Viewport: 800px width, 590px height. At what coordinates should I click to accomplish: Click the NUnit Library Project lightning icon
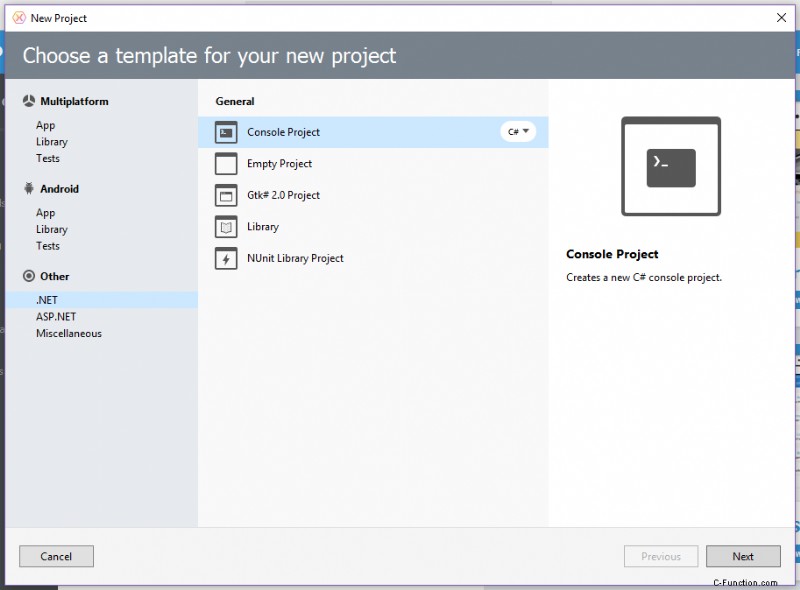click(227, 258)
